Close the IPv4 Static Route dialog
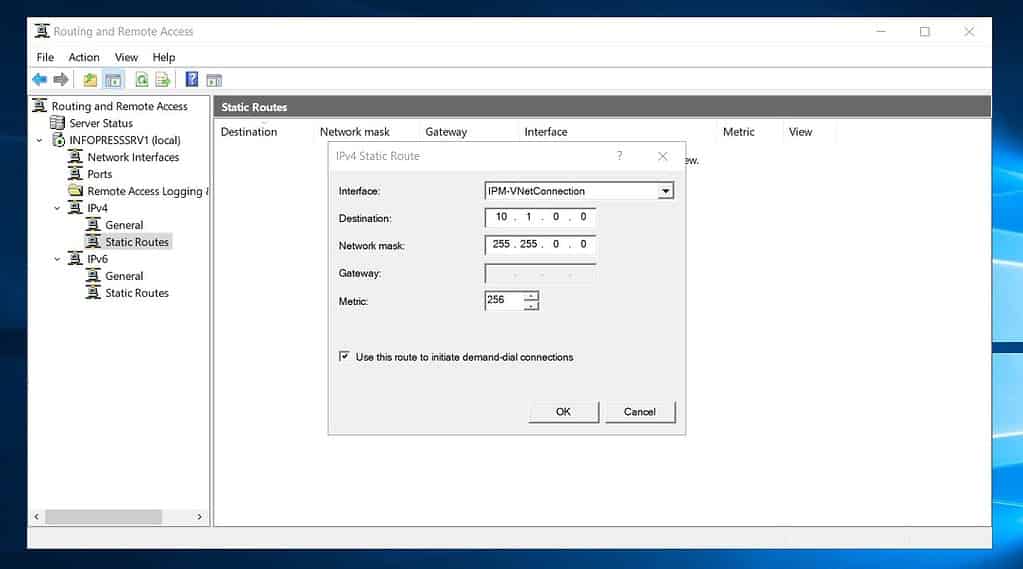Screen dimensions: 1023x569 point(663,156)
